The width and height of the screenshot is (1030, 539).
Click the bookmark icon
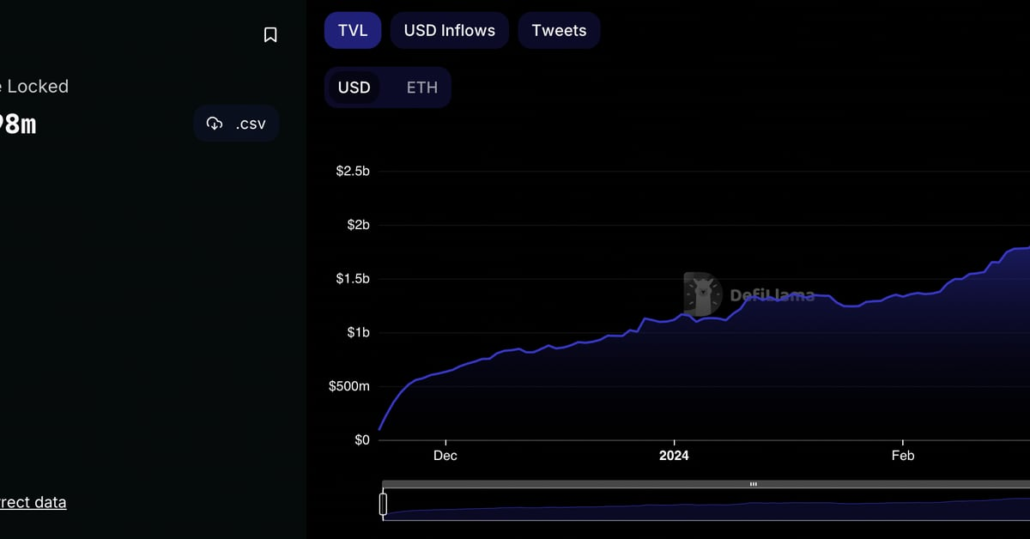click(270, 35)
